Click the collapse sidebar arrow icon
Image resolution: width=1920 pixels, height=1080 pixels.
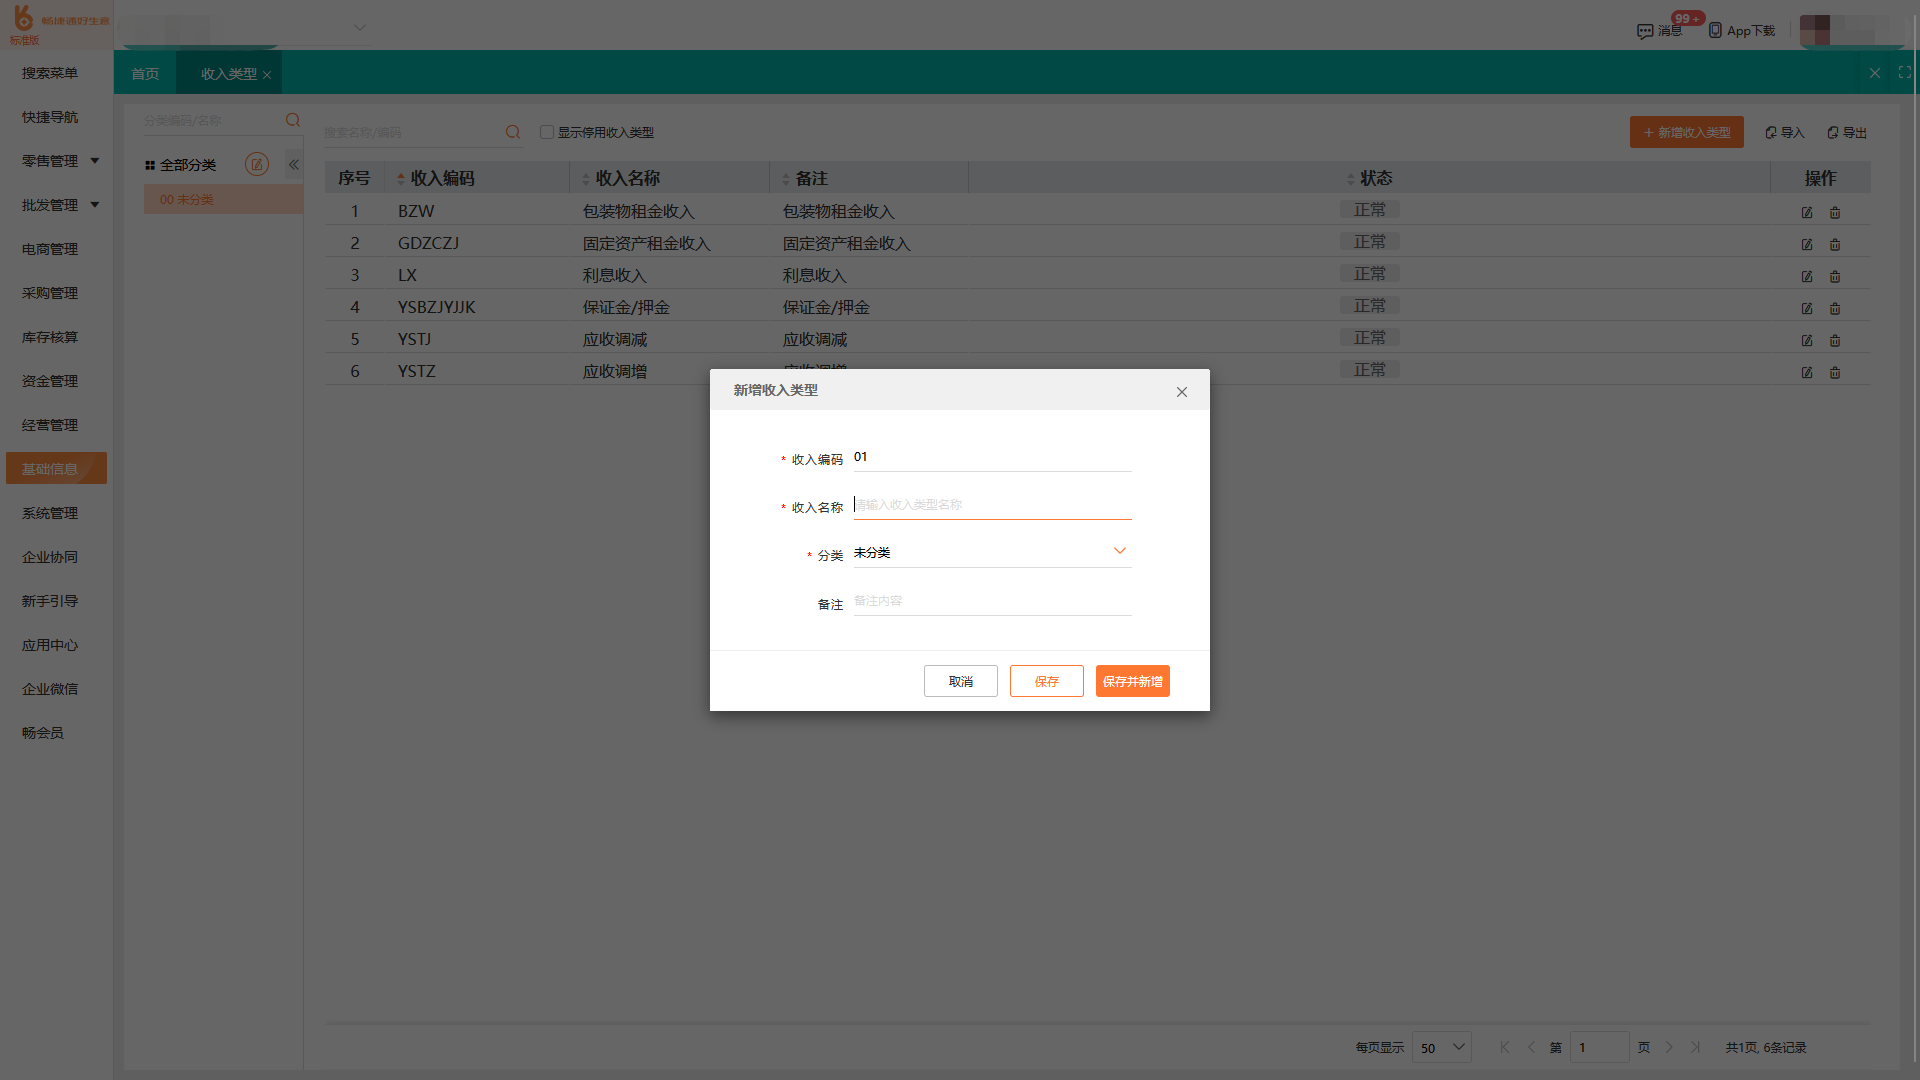293,164
